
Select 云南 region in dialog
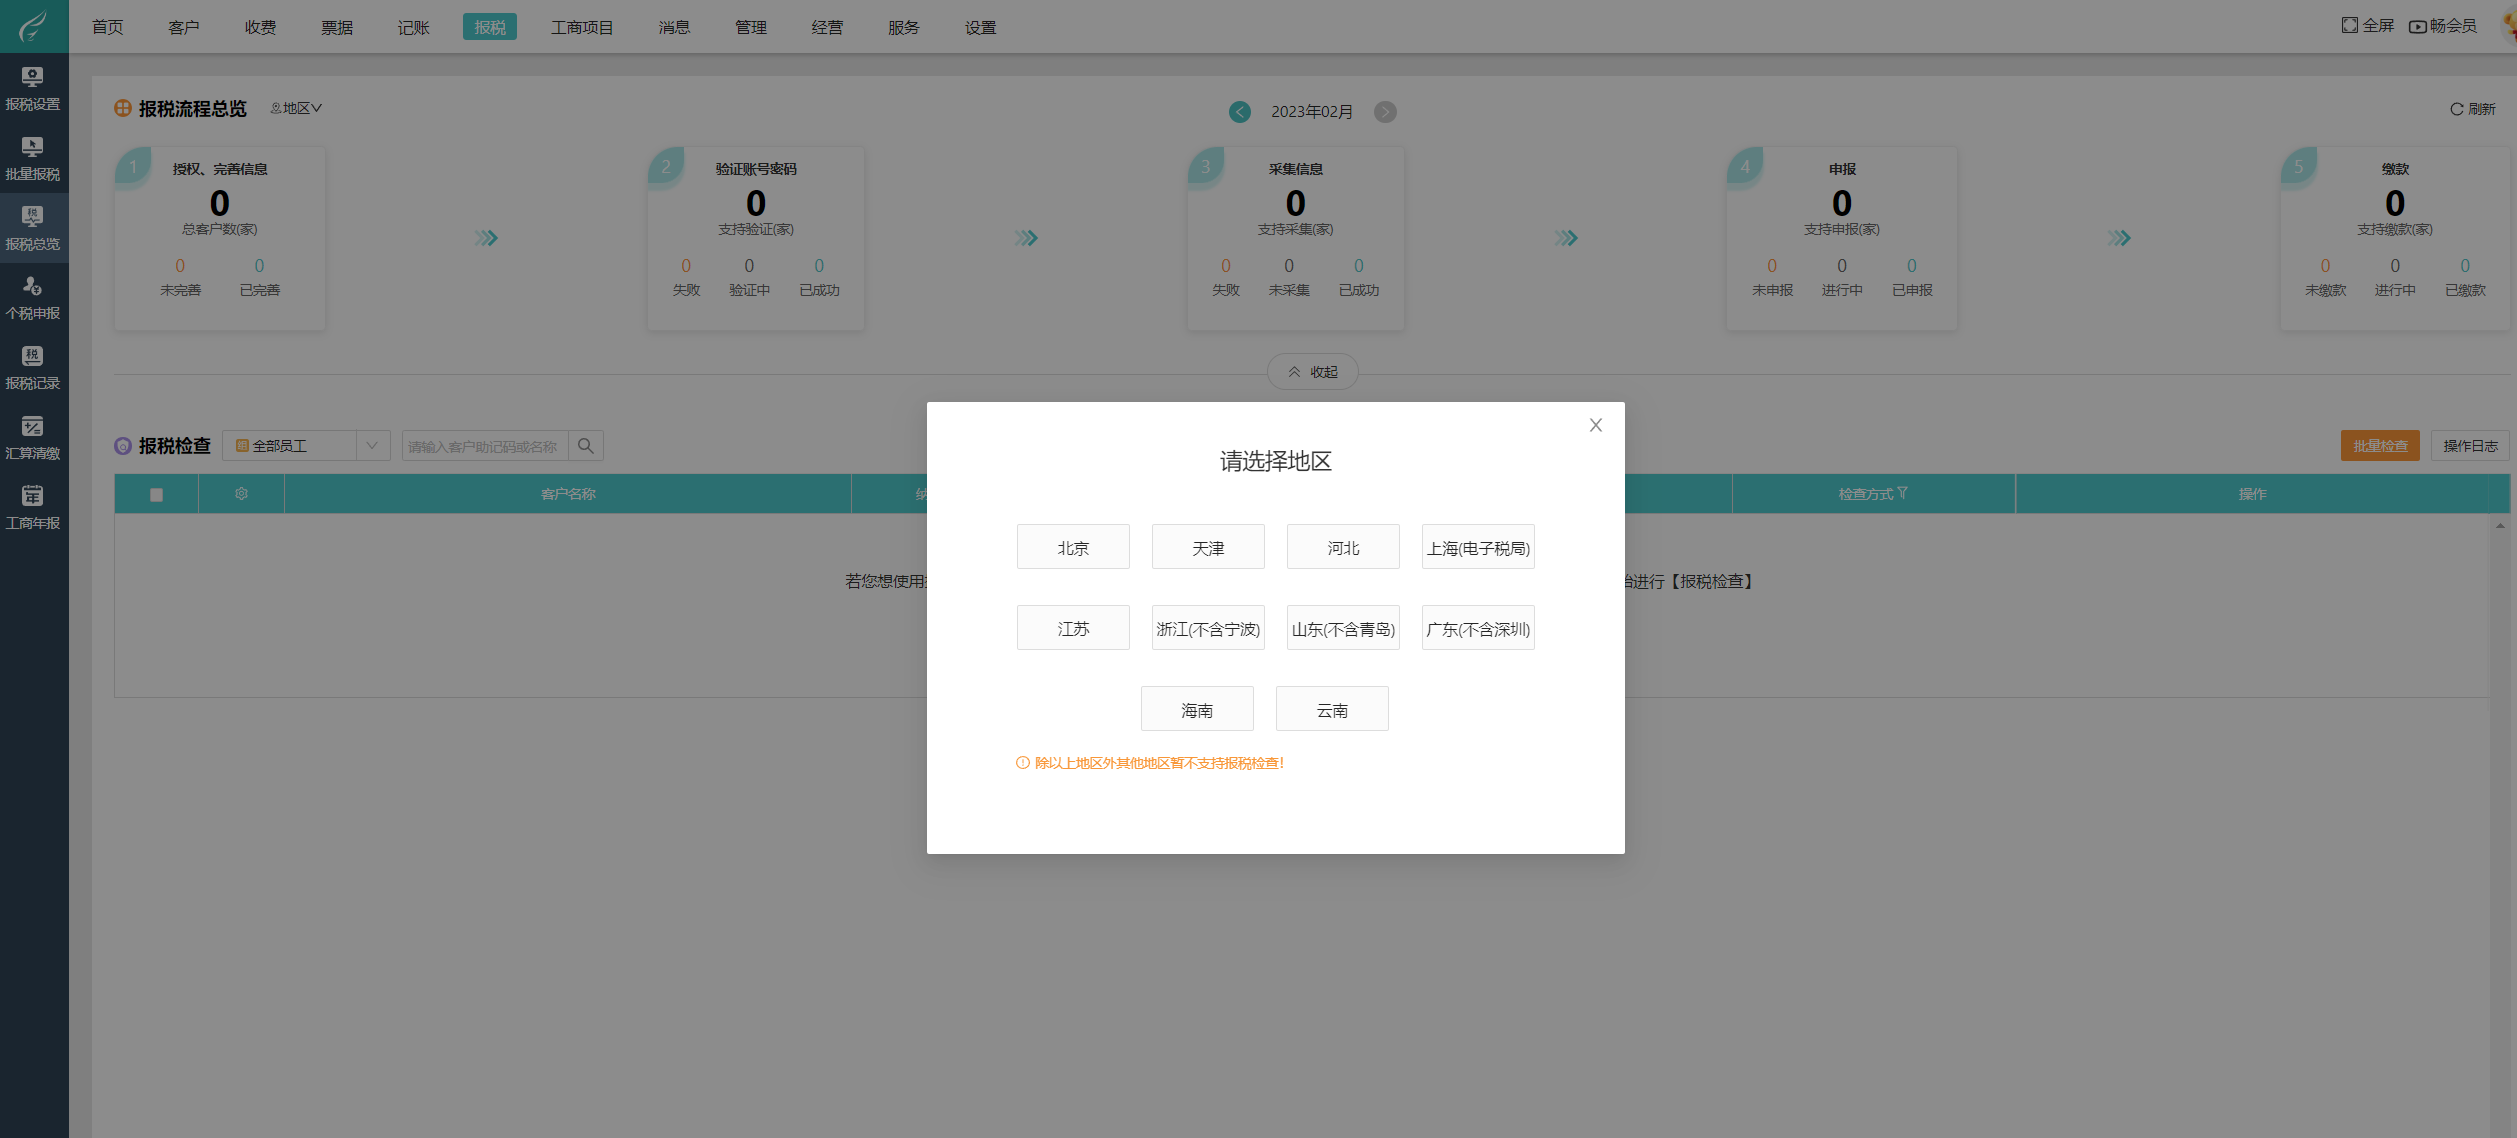(x=1332, y=709)
